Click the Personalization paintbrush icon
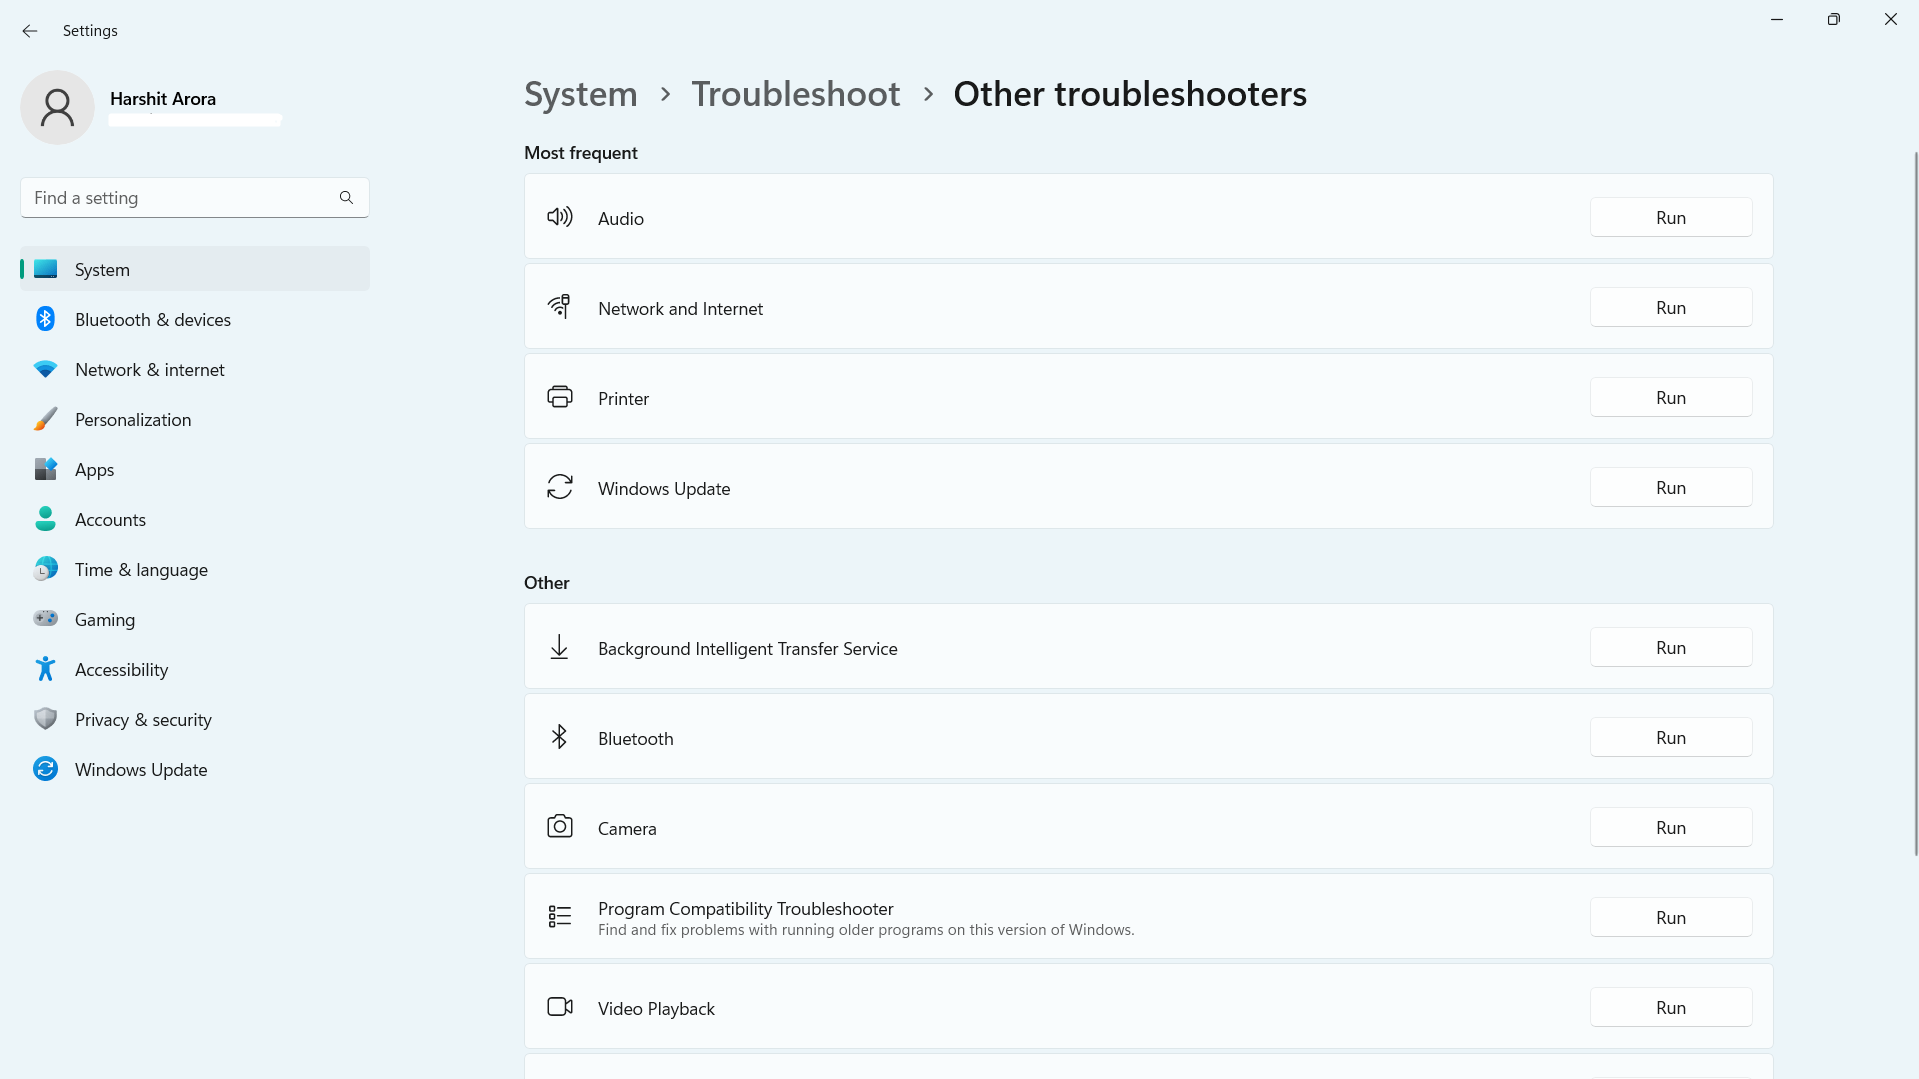The width and height of the screenshot is (1919, 1079). tap(45, 419)
